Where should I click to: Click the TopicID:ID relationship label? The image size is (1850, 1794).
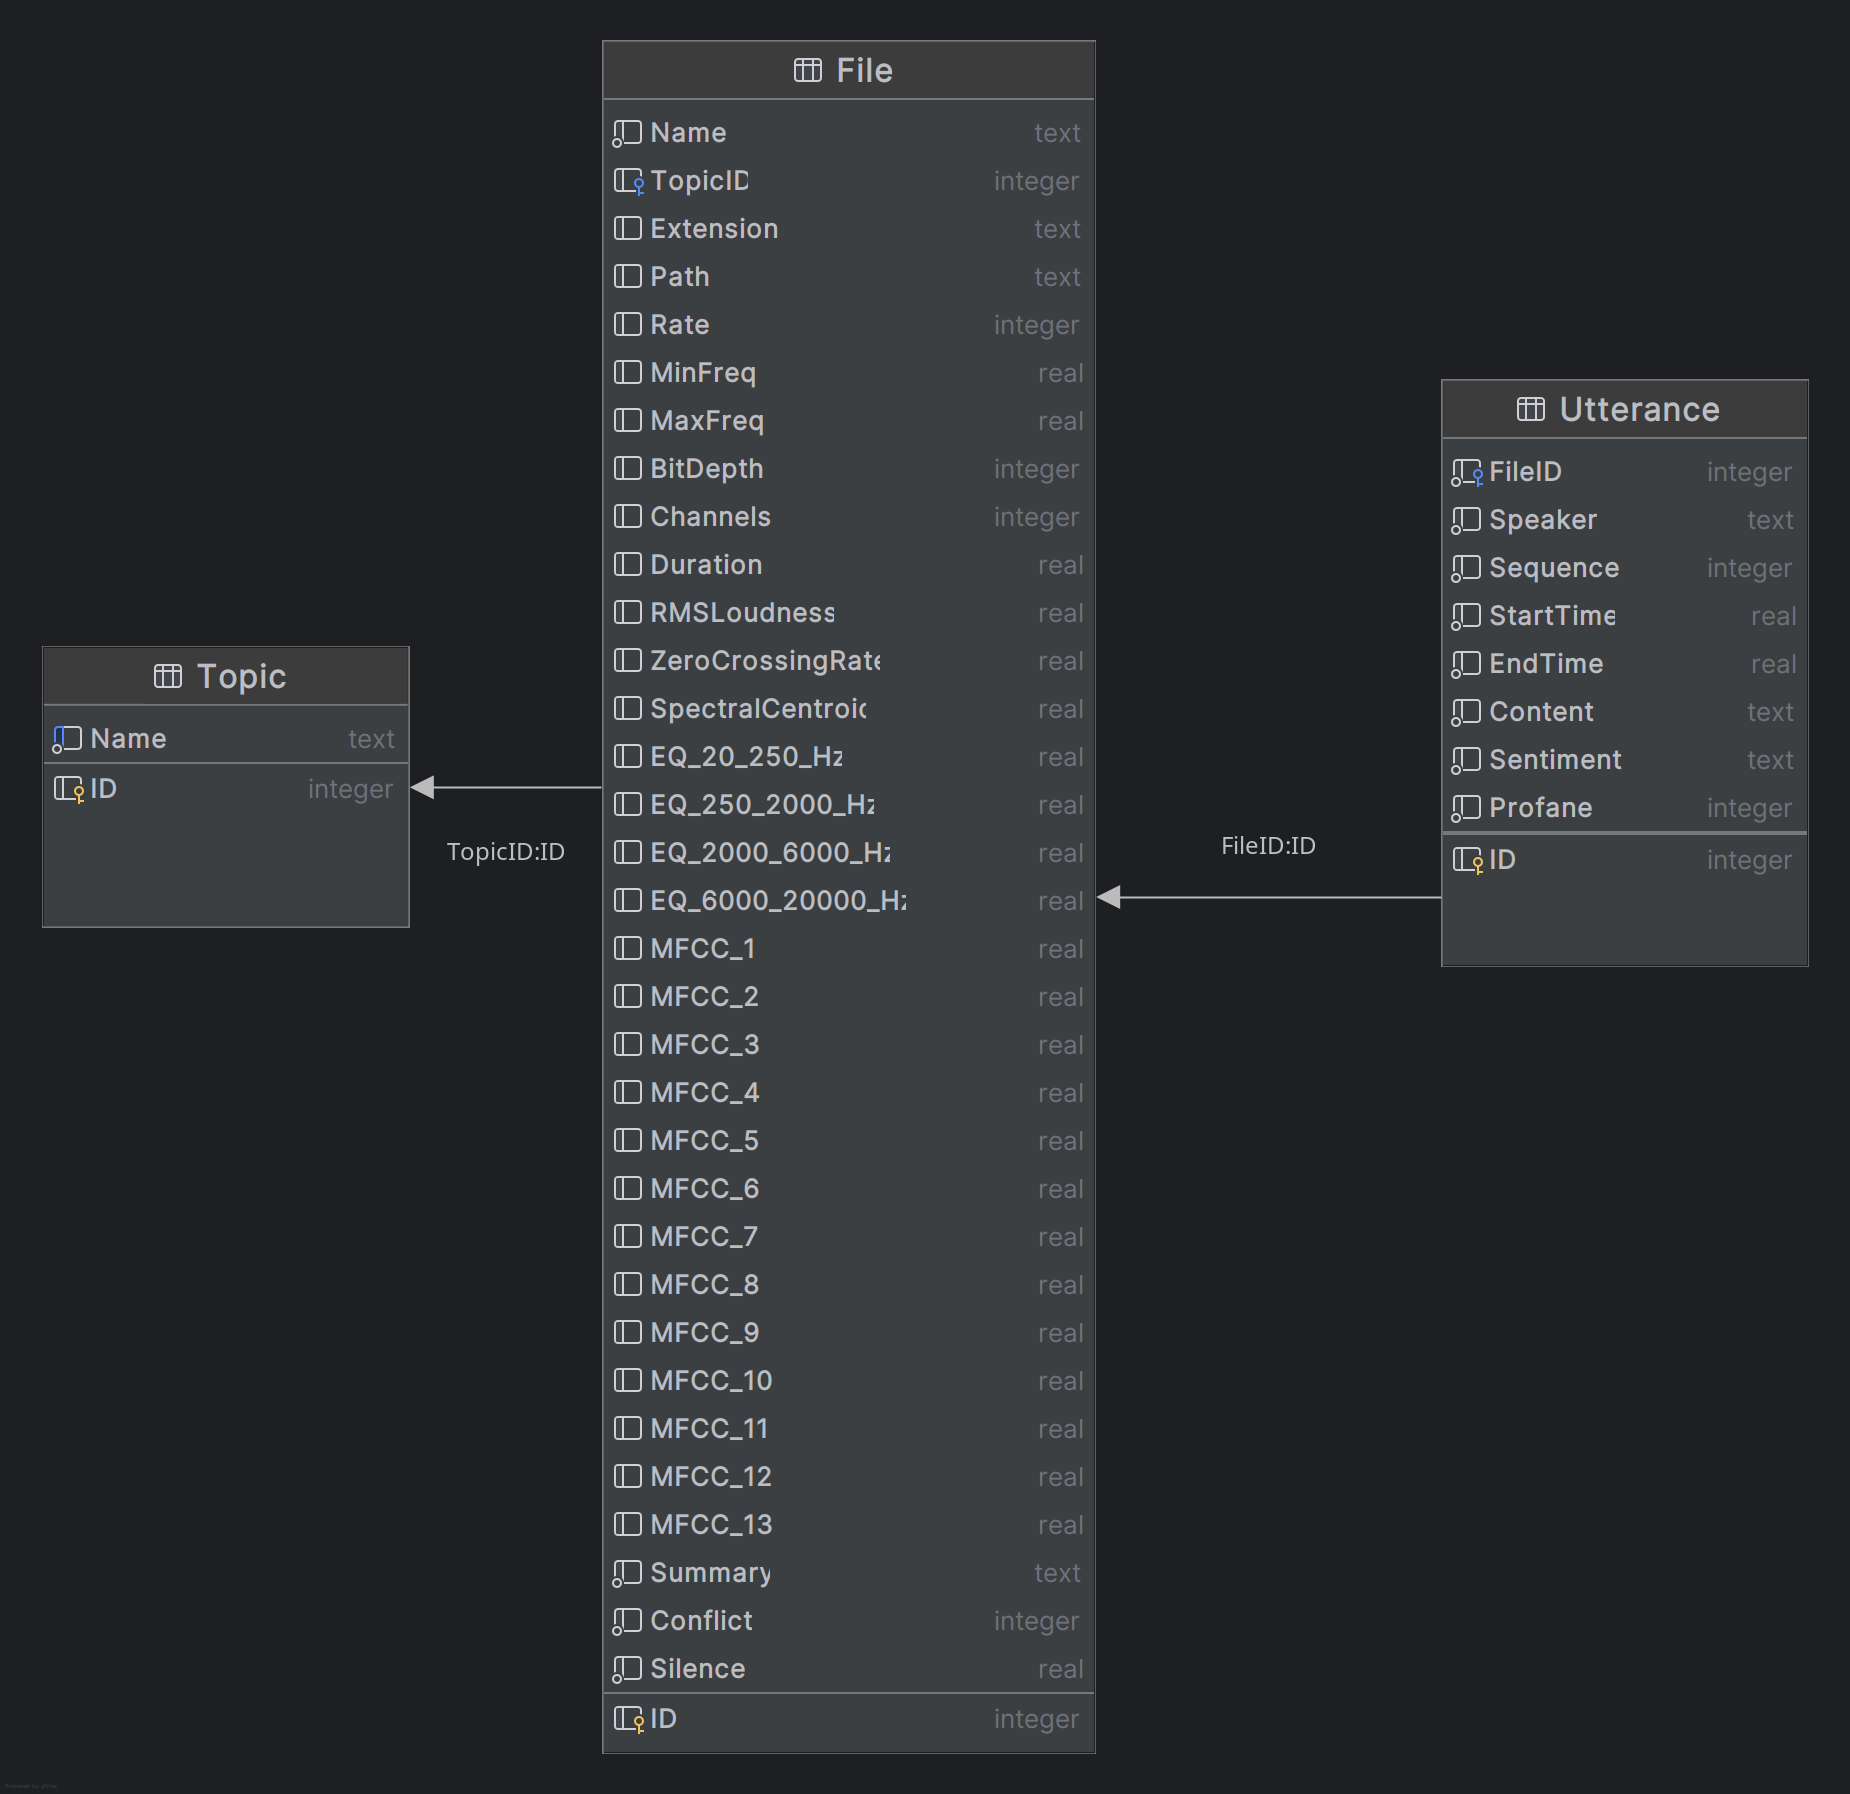(506, 852)
